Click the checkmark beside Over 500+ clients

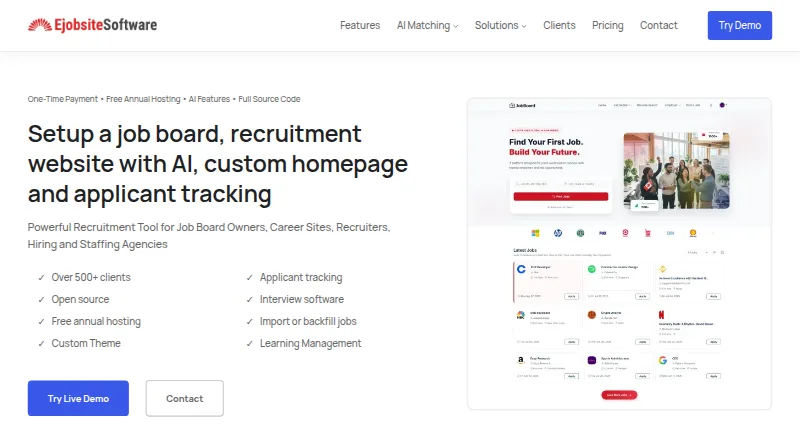click(41, 278)
